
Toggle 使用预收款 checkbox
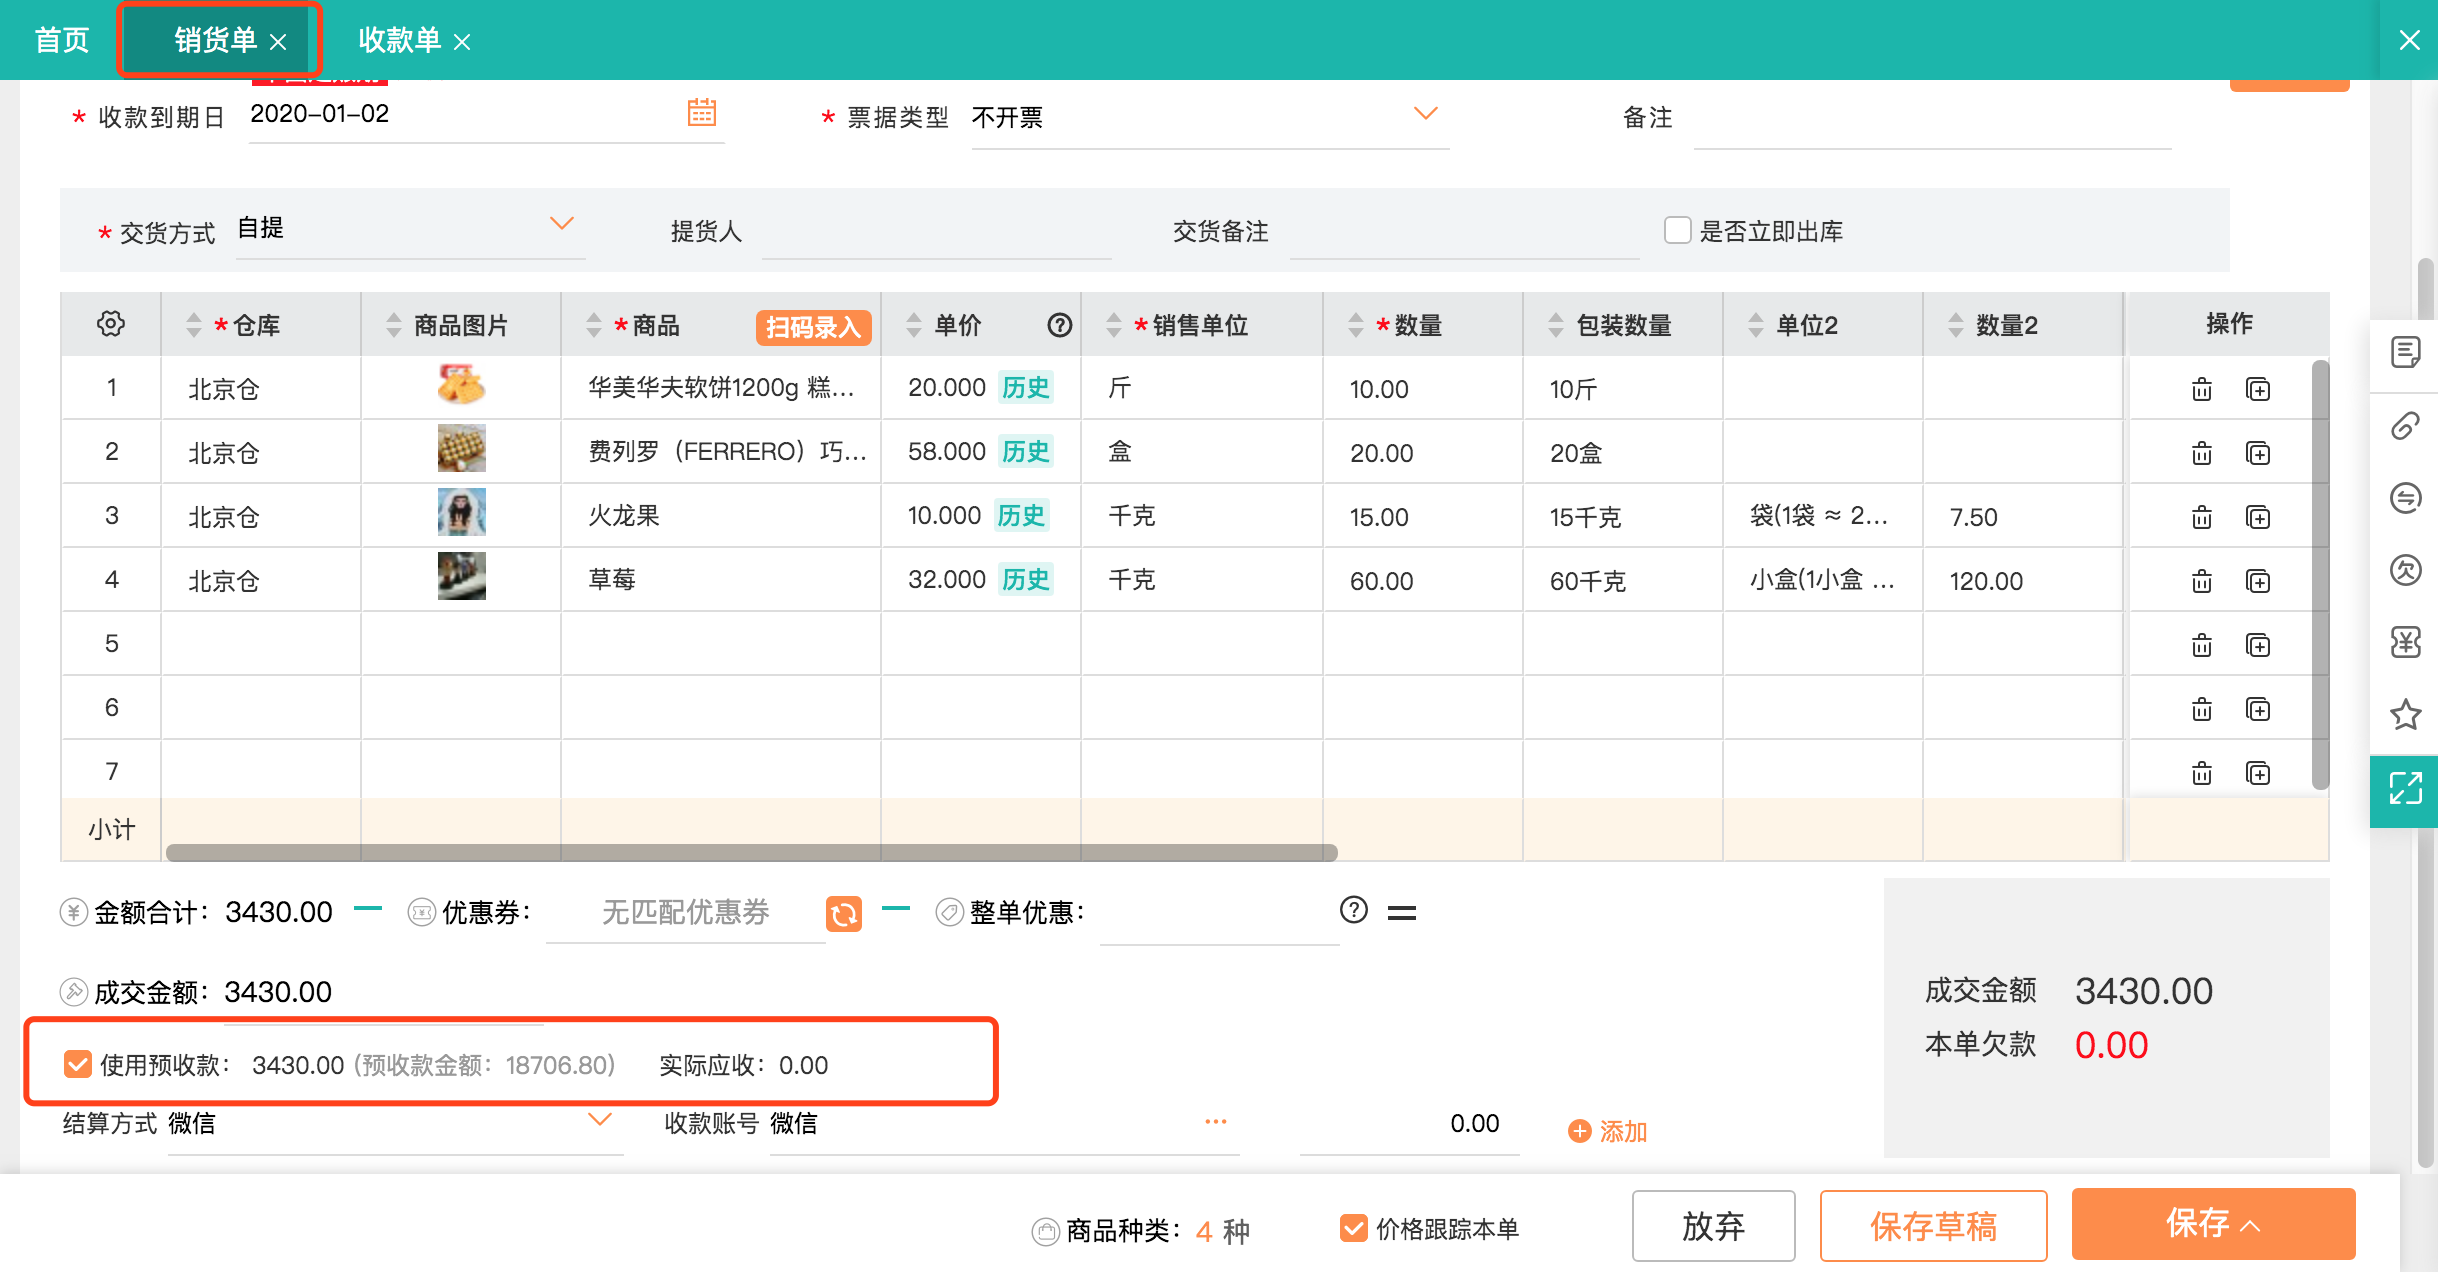76,1064
